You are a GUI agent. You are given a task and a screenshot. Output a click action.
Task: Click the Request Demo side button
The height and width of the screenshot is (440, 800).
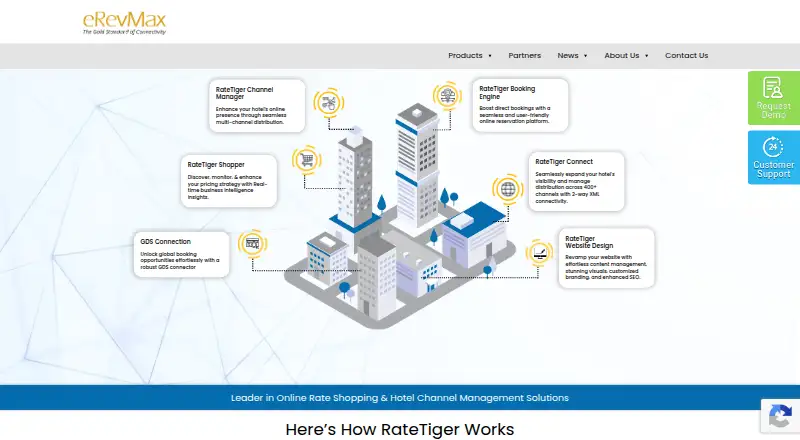tap(773, 98)
